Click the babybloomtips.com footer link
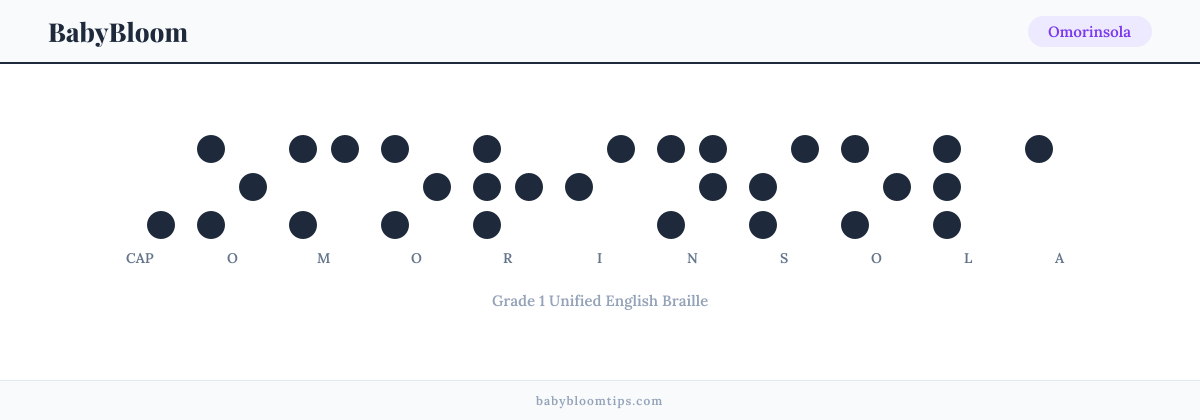This screenshot has width=1200, height=420. [x=599, y=401]
